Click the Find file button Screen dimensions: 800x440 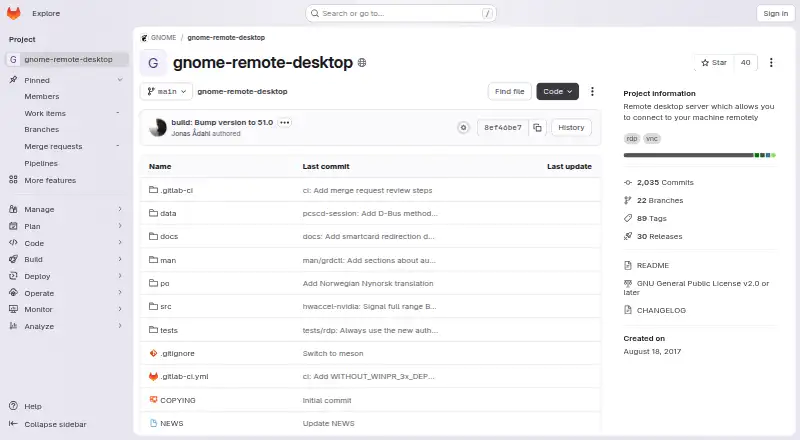click(x=509, y=91)
